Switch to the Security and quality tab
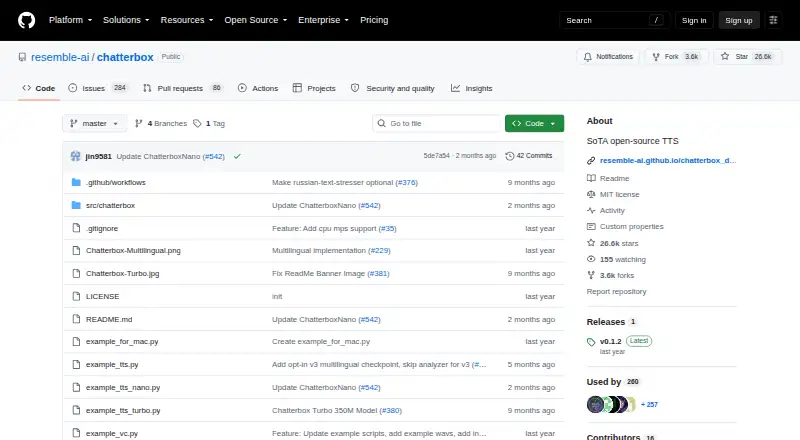This screenshot has width=800, height=440. [x=393, y=88]
